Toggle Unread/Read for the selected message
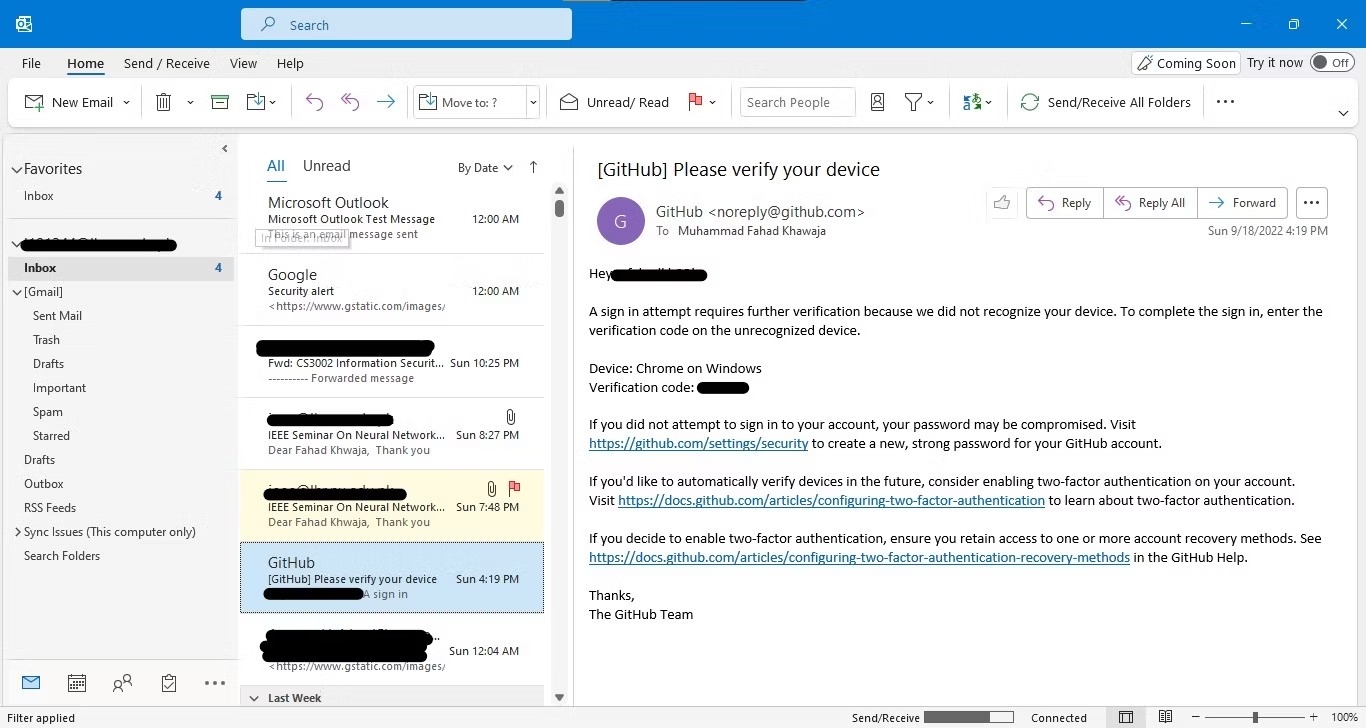Screen dimensions: 1366x728 click(x=613, y=101)
